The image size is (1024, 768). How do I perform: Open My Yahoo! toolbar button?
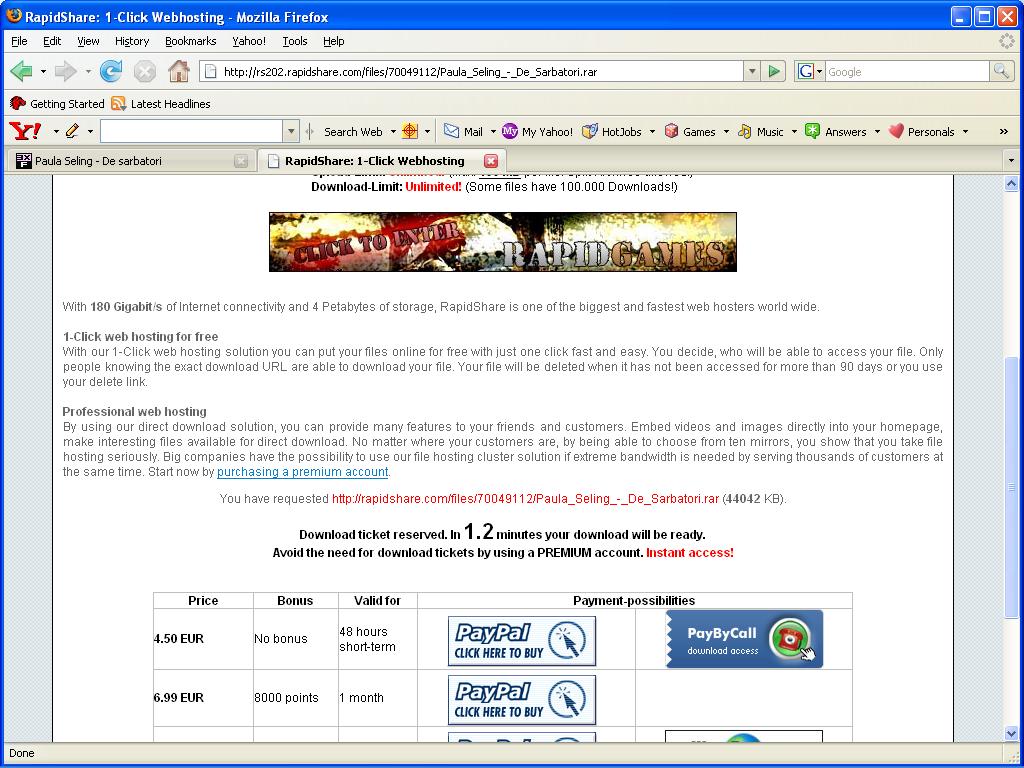click(x=537, y=131)
